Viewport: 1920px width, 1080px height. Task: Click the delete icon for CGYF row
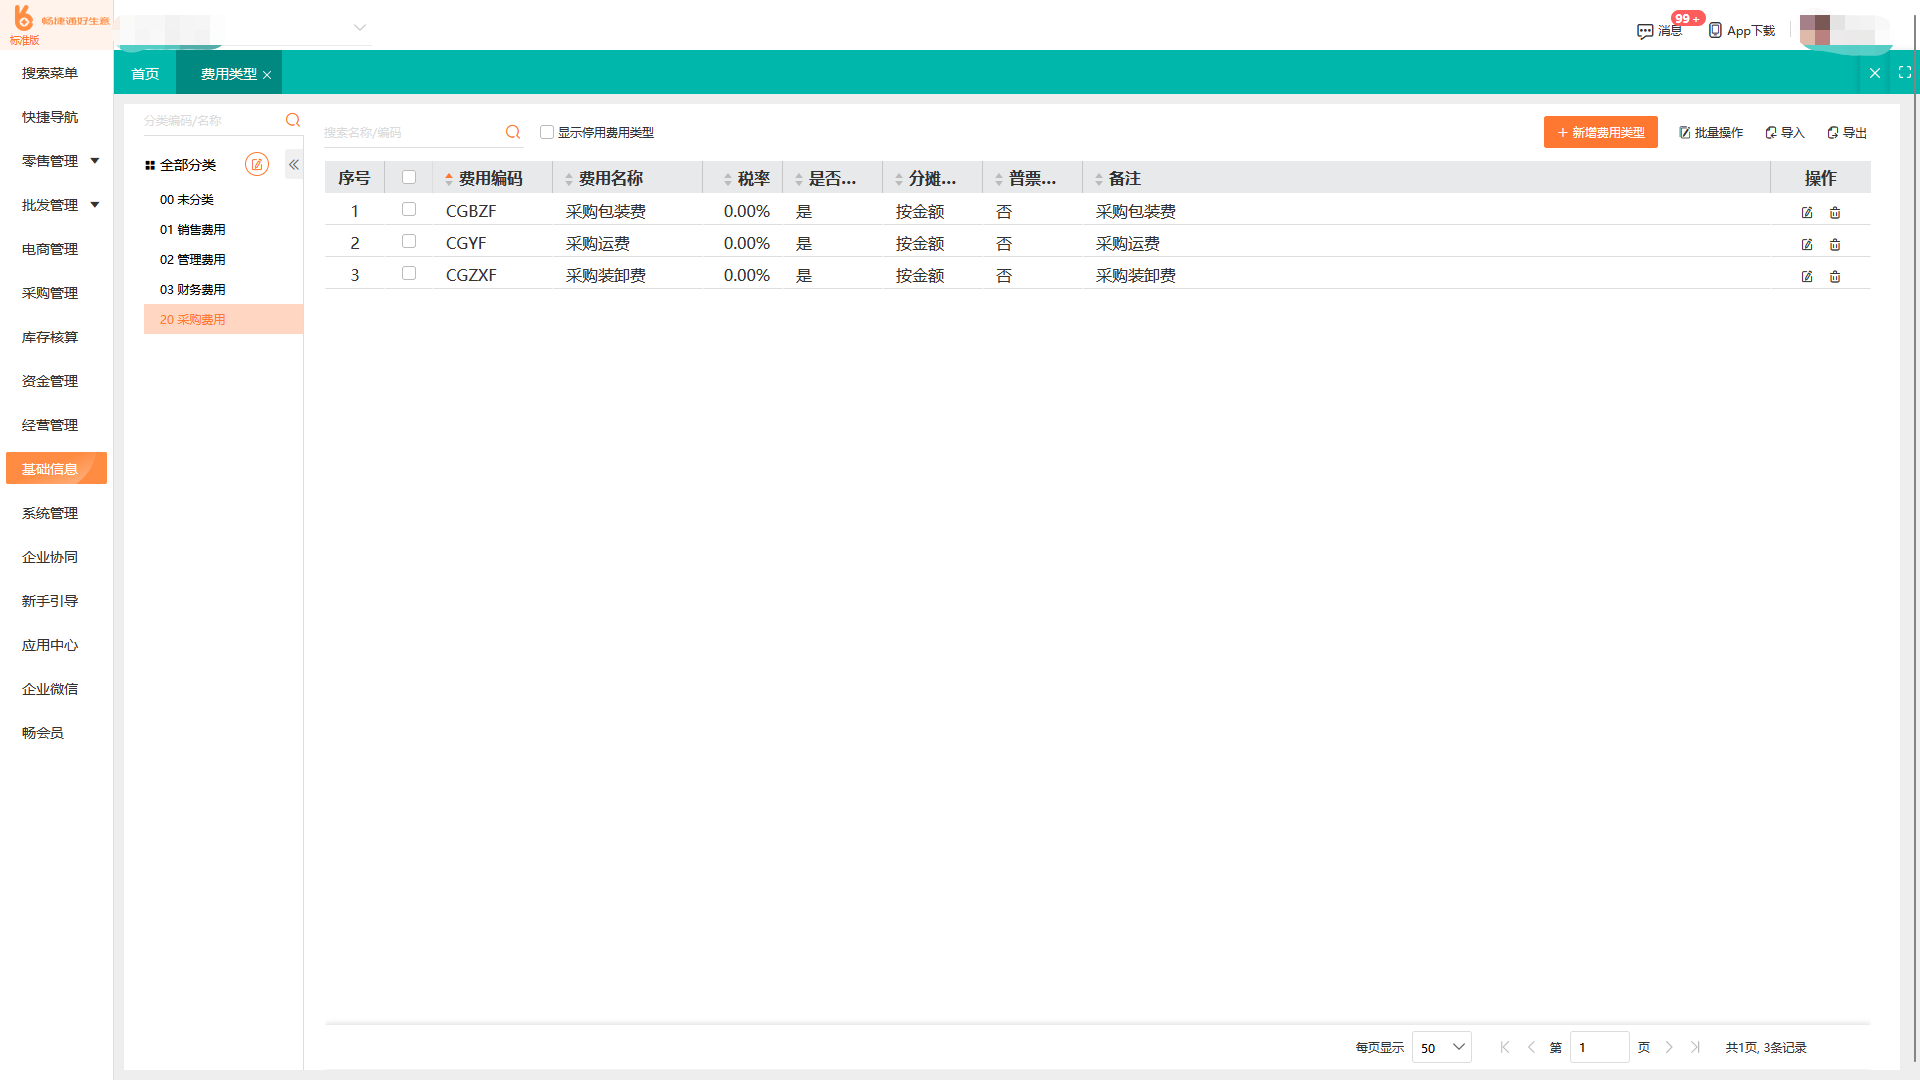point(1836,243)
